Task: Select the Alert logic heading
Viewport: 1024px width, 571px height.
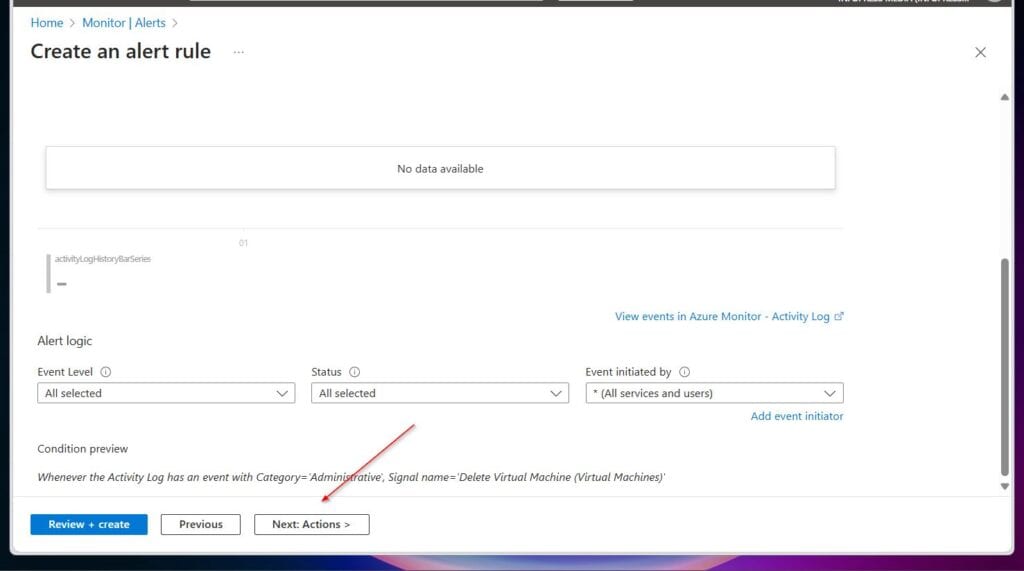Action: (x=65, y=341)
